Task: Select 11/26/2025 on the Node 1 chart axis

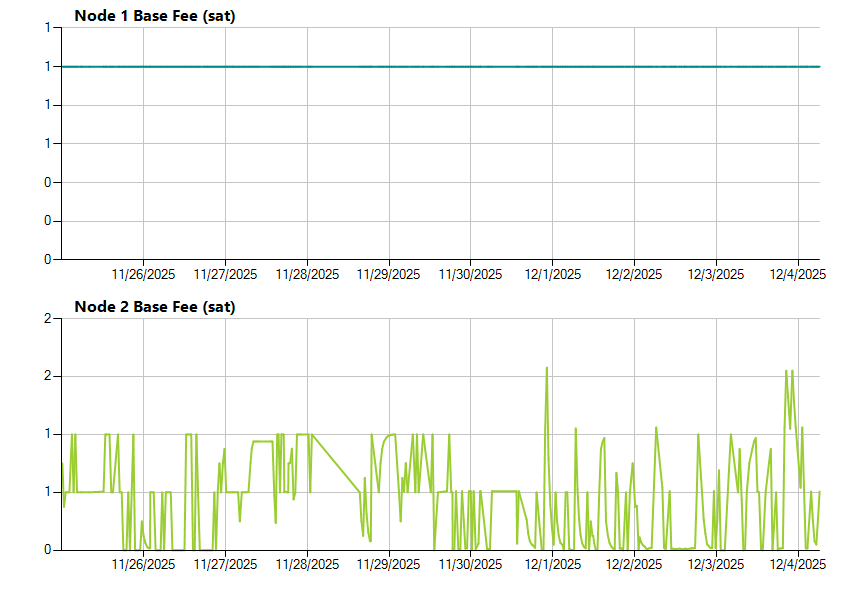Action: tap(143, 274)
